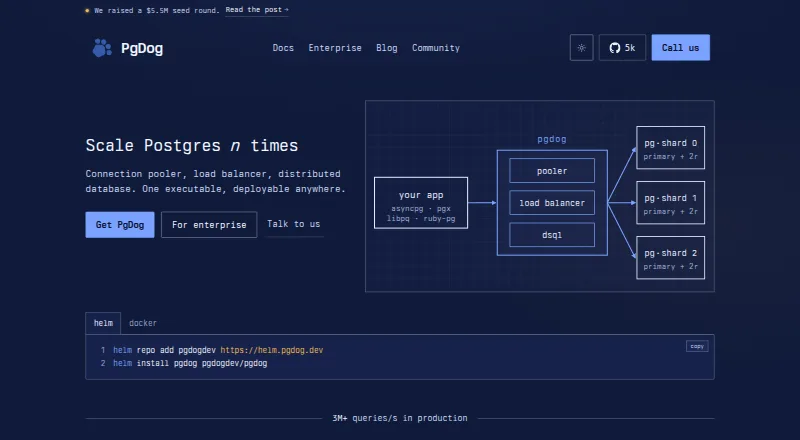The height and width of the screenshot is (440, 800).
Task: Click the load balancer box in diagram
Action: coord(552,203)
